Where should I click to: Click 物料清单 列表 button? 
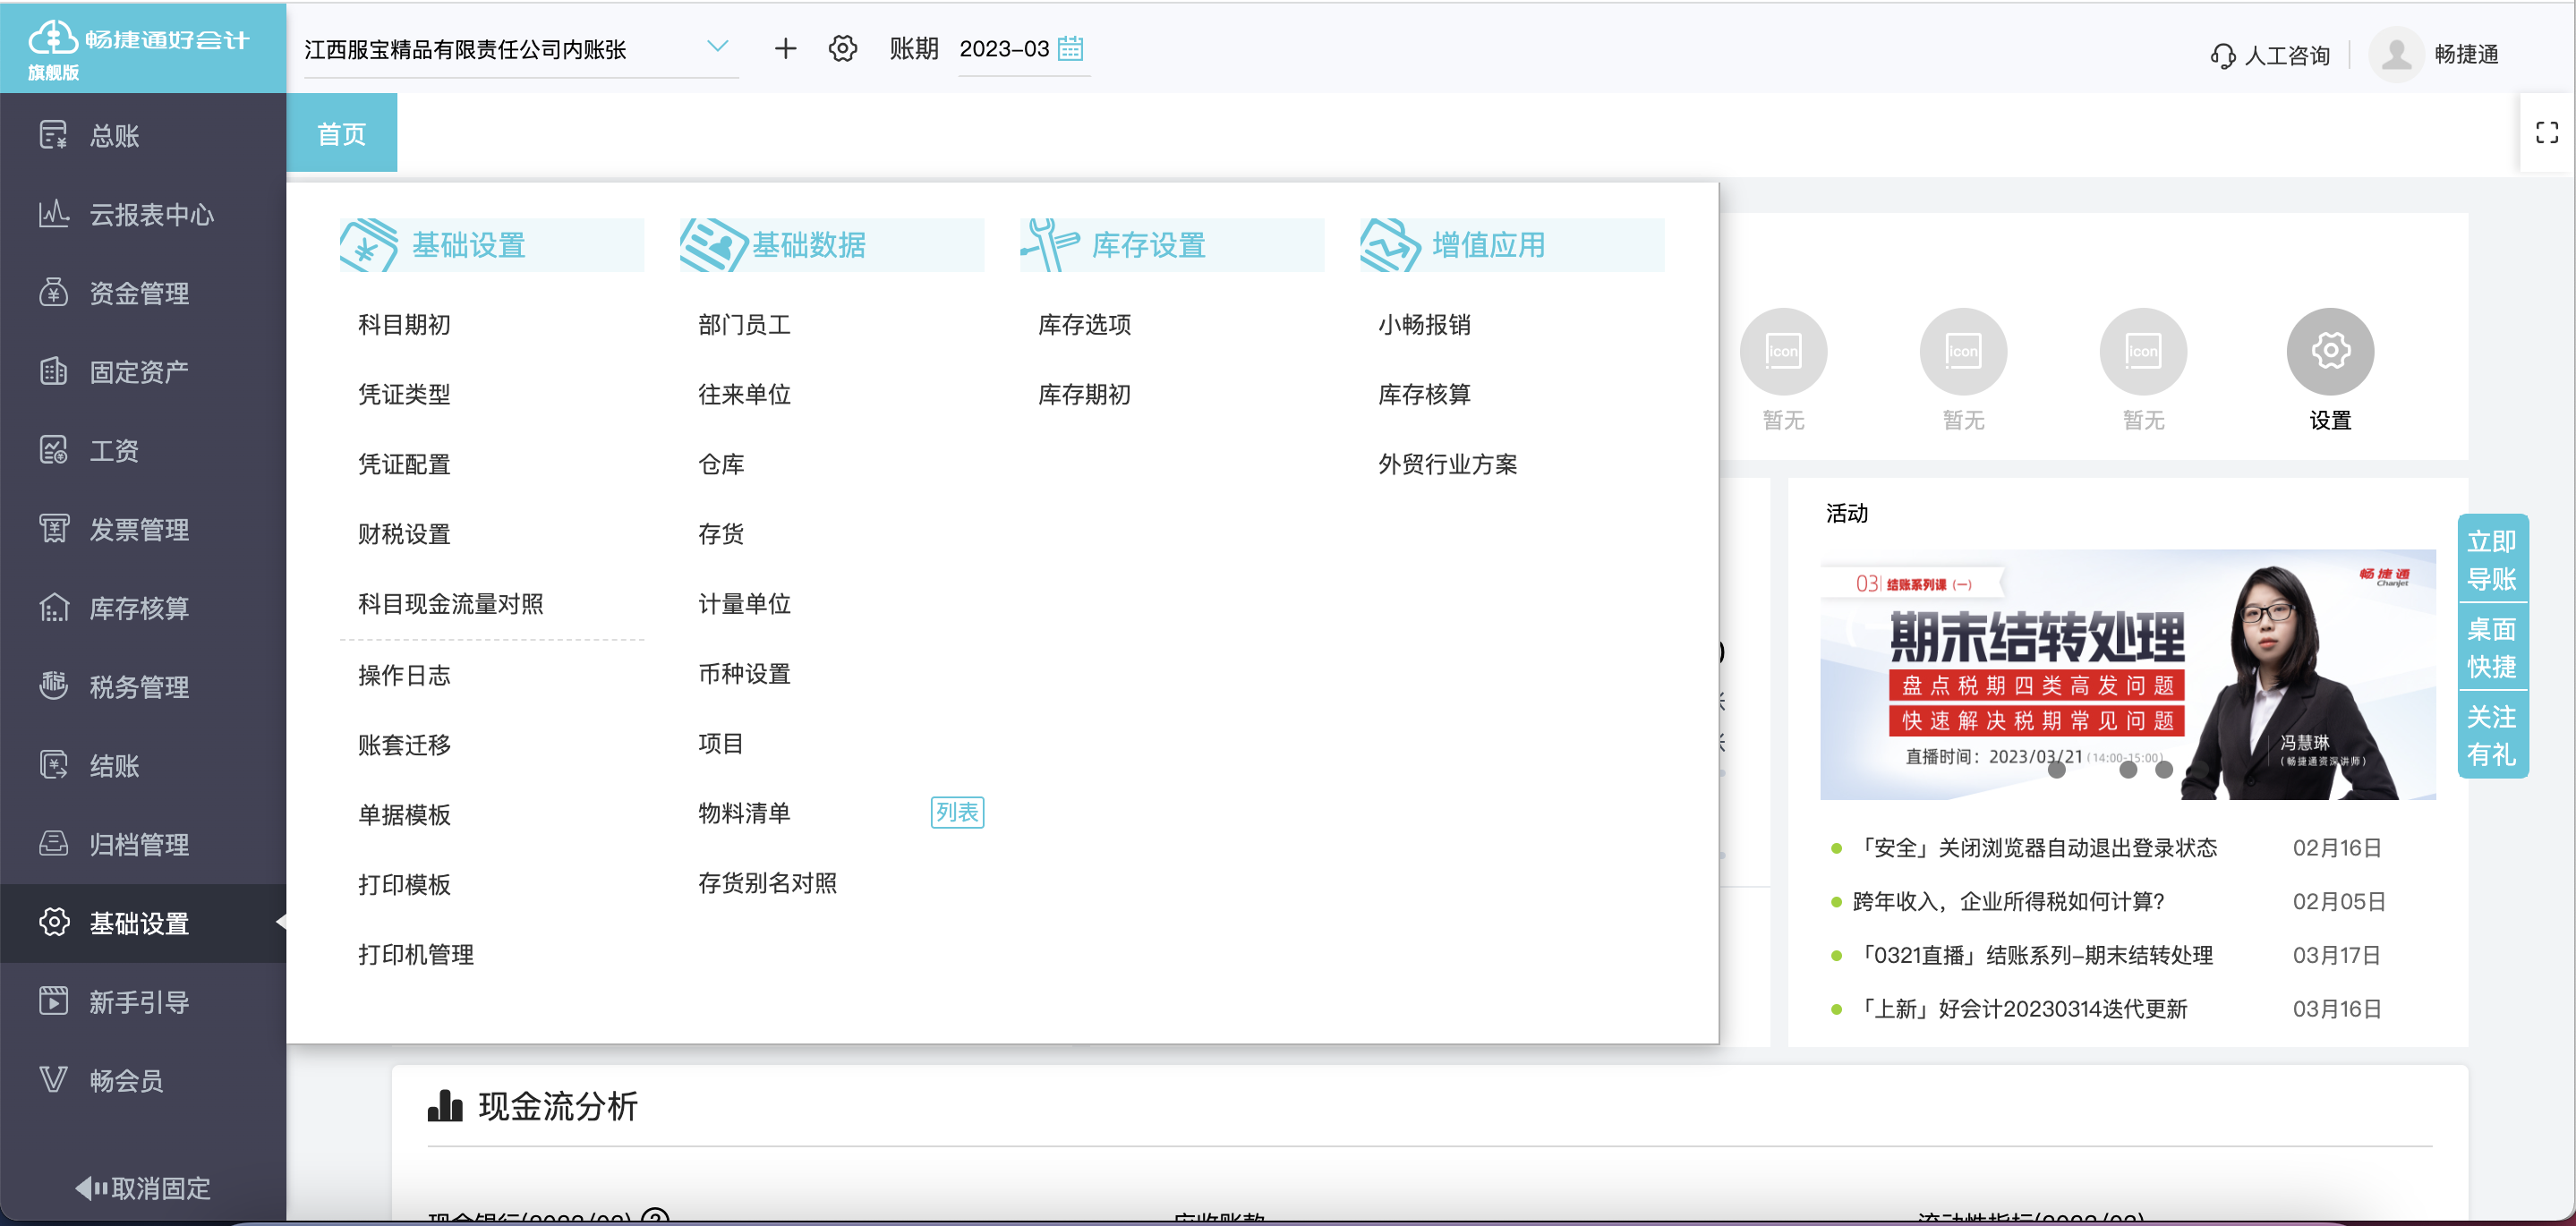coord(956,810)
